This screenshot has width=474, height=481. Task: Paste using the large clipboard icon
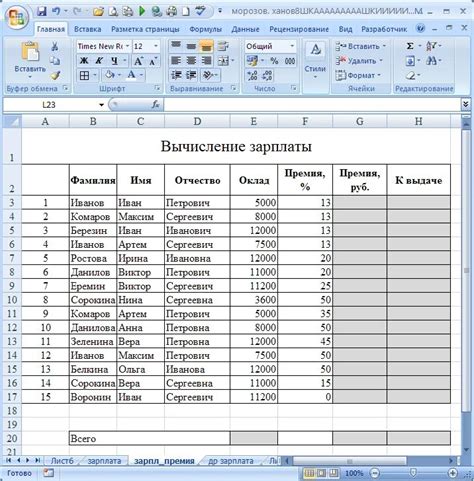[30, 52]
